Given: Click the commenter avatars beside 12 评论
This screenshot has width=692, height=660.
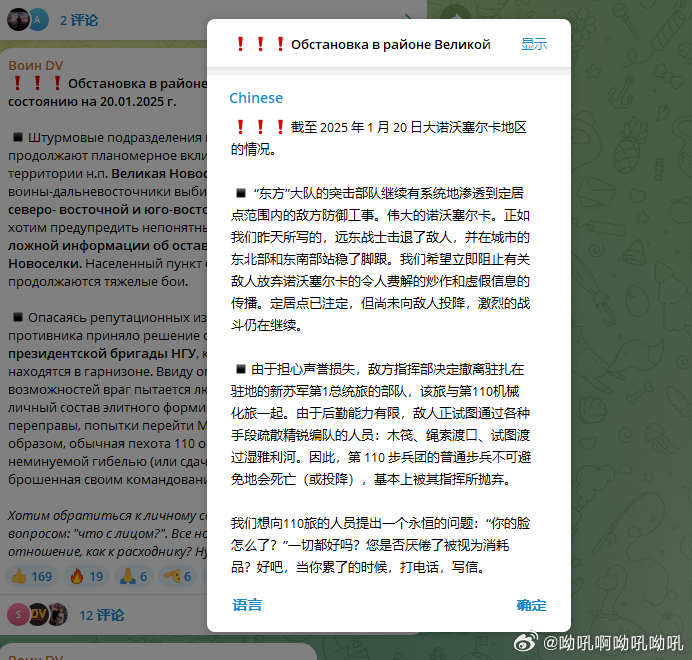Looking at the screenshot, I should click(38, 614).
